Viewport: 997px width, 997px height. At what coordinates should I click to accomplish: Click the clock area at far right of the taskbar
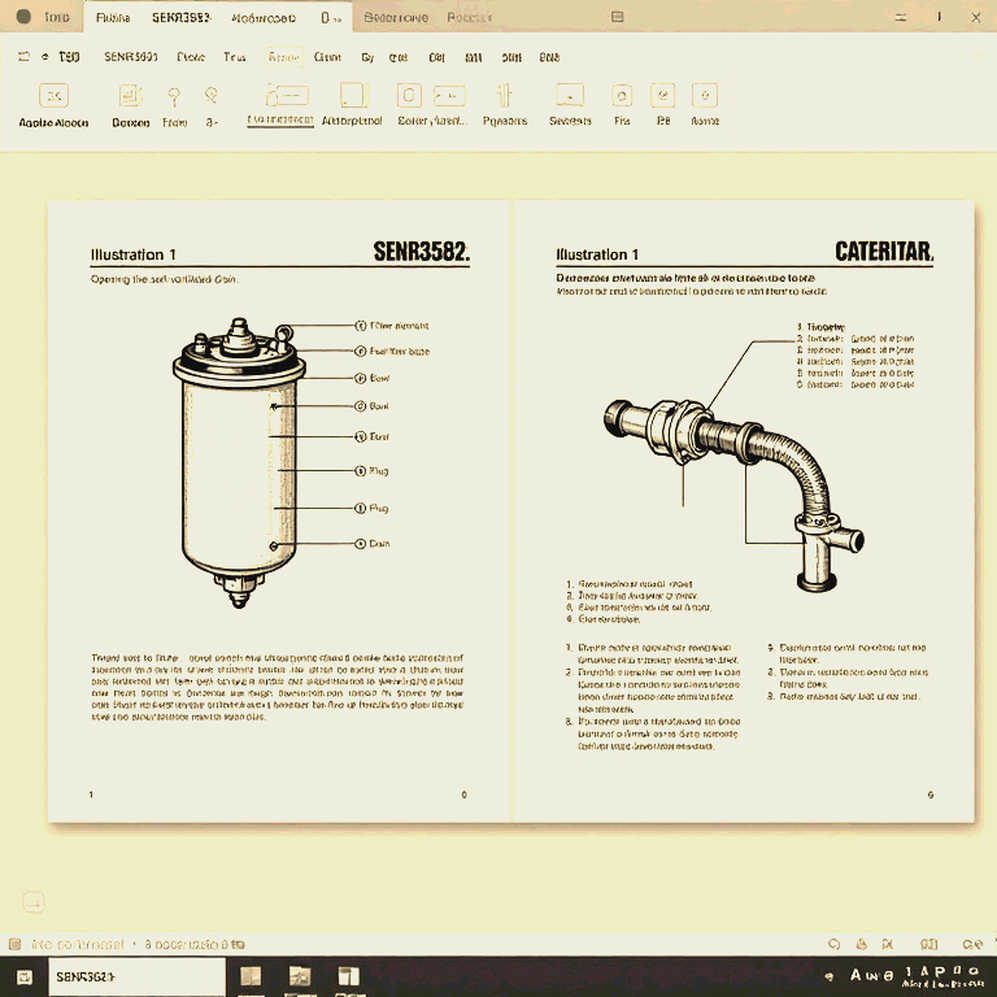pos(942,977)
